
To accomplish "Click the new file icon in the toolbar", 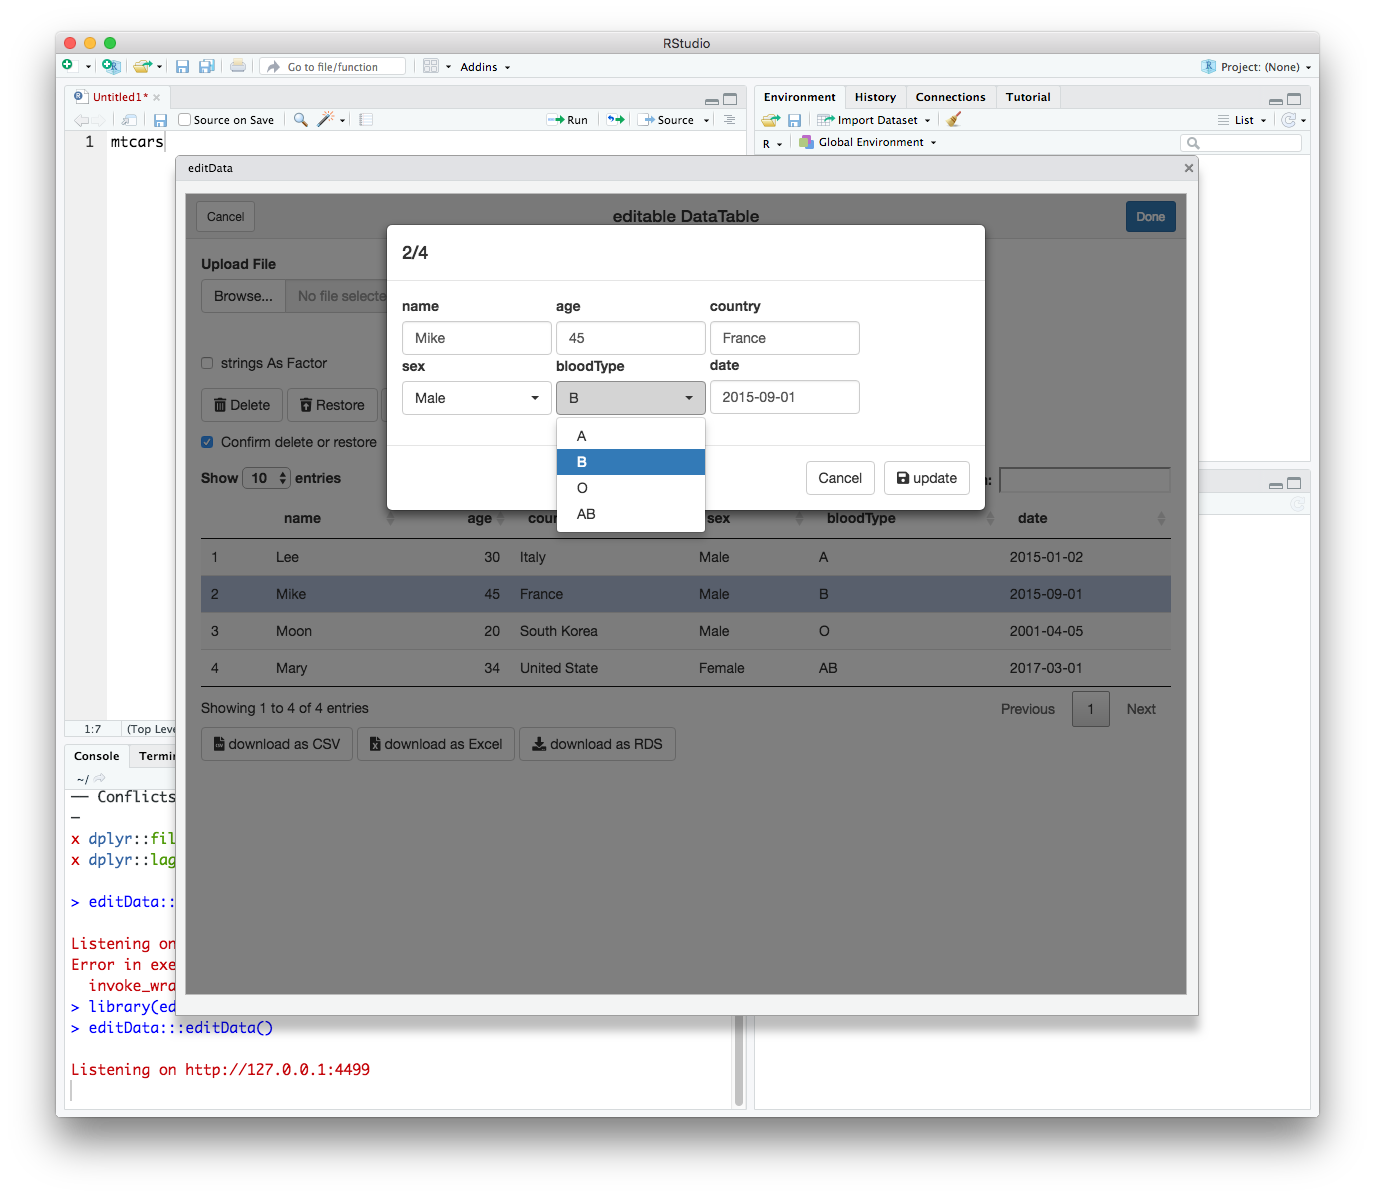I will [x=68, y=66].
